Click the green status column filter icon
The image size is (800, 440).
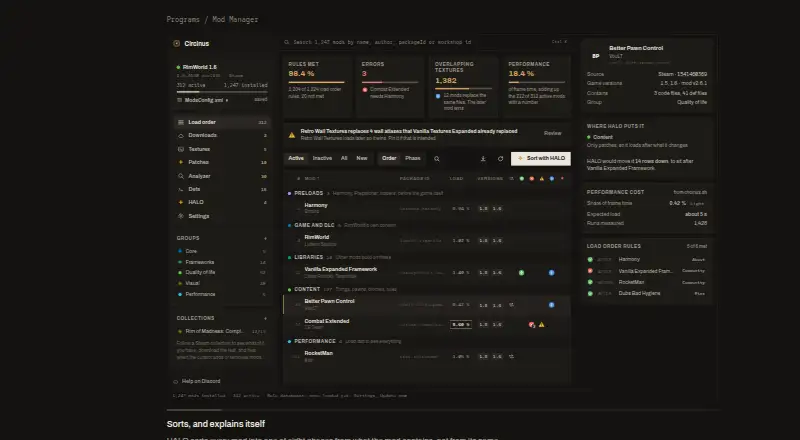(x=521, y=179)
